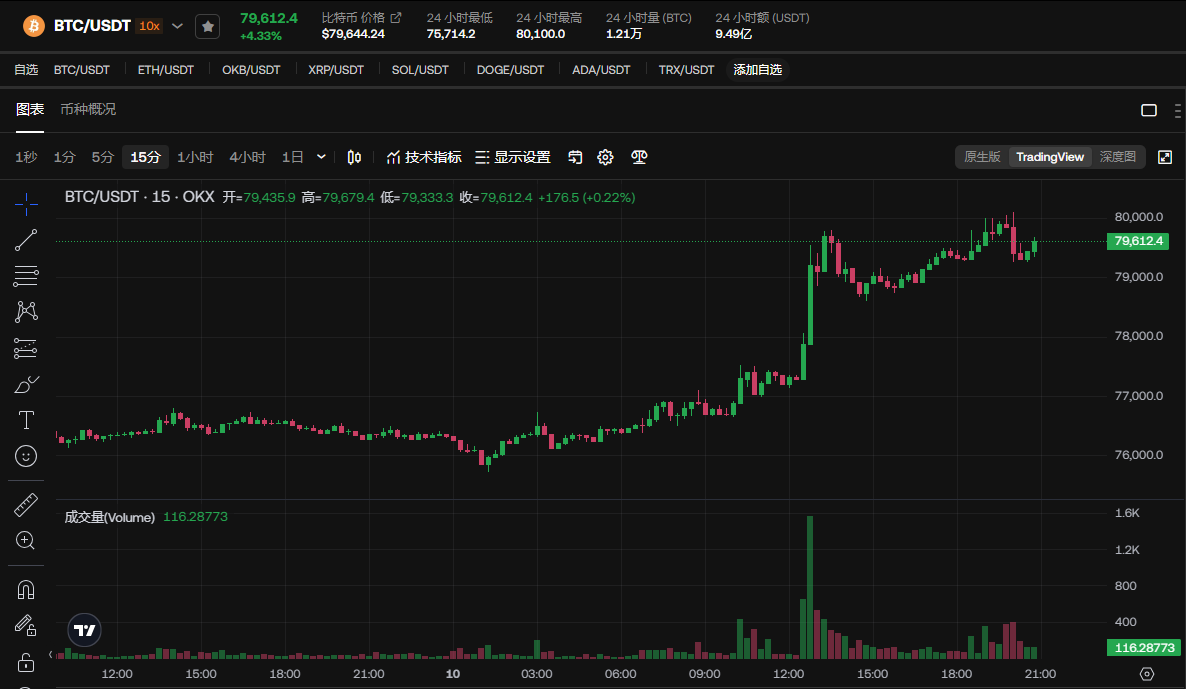Select the trend line drawing tool
The image size is (1186, 689).
click(x=27, y=240)
